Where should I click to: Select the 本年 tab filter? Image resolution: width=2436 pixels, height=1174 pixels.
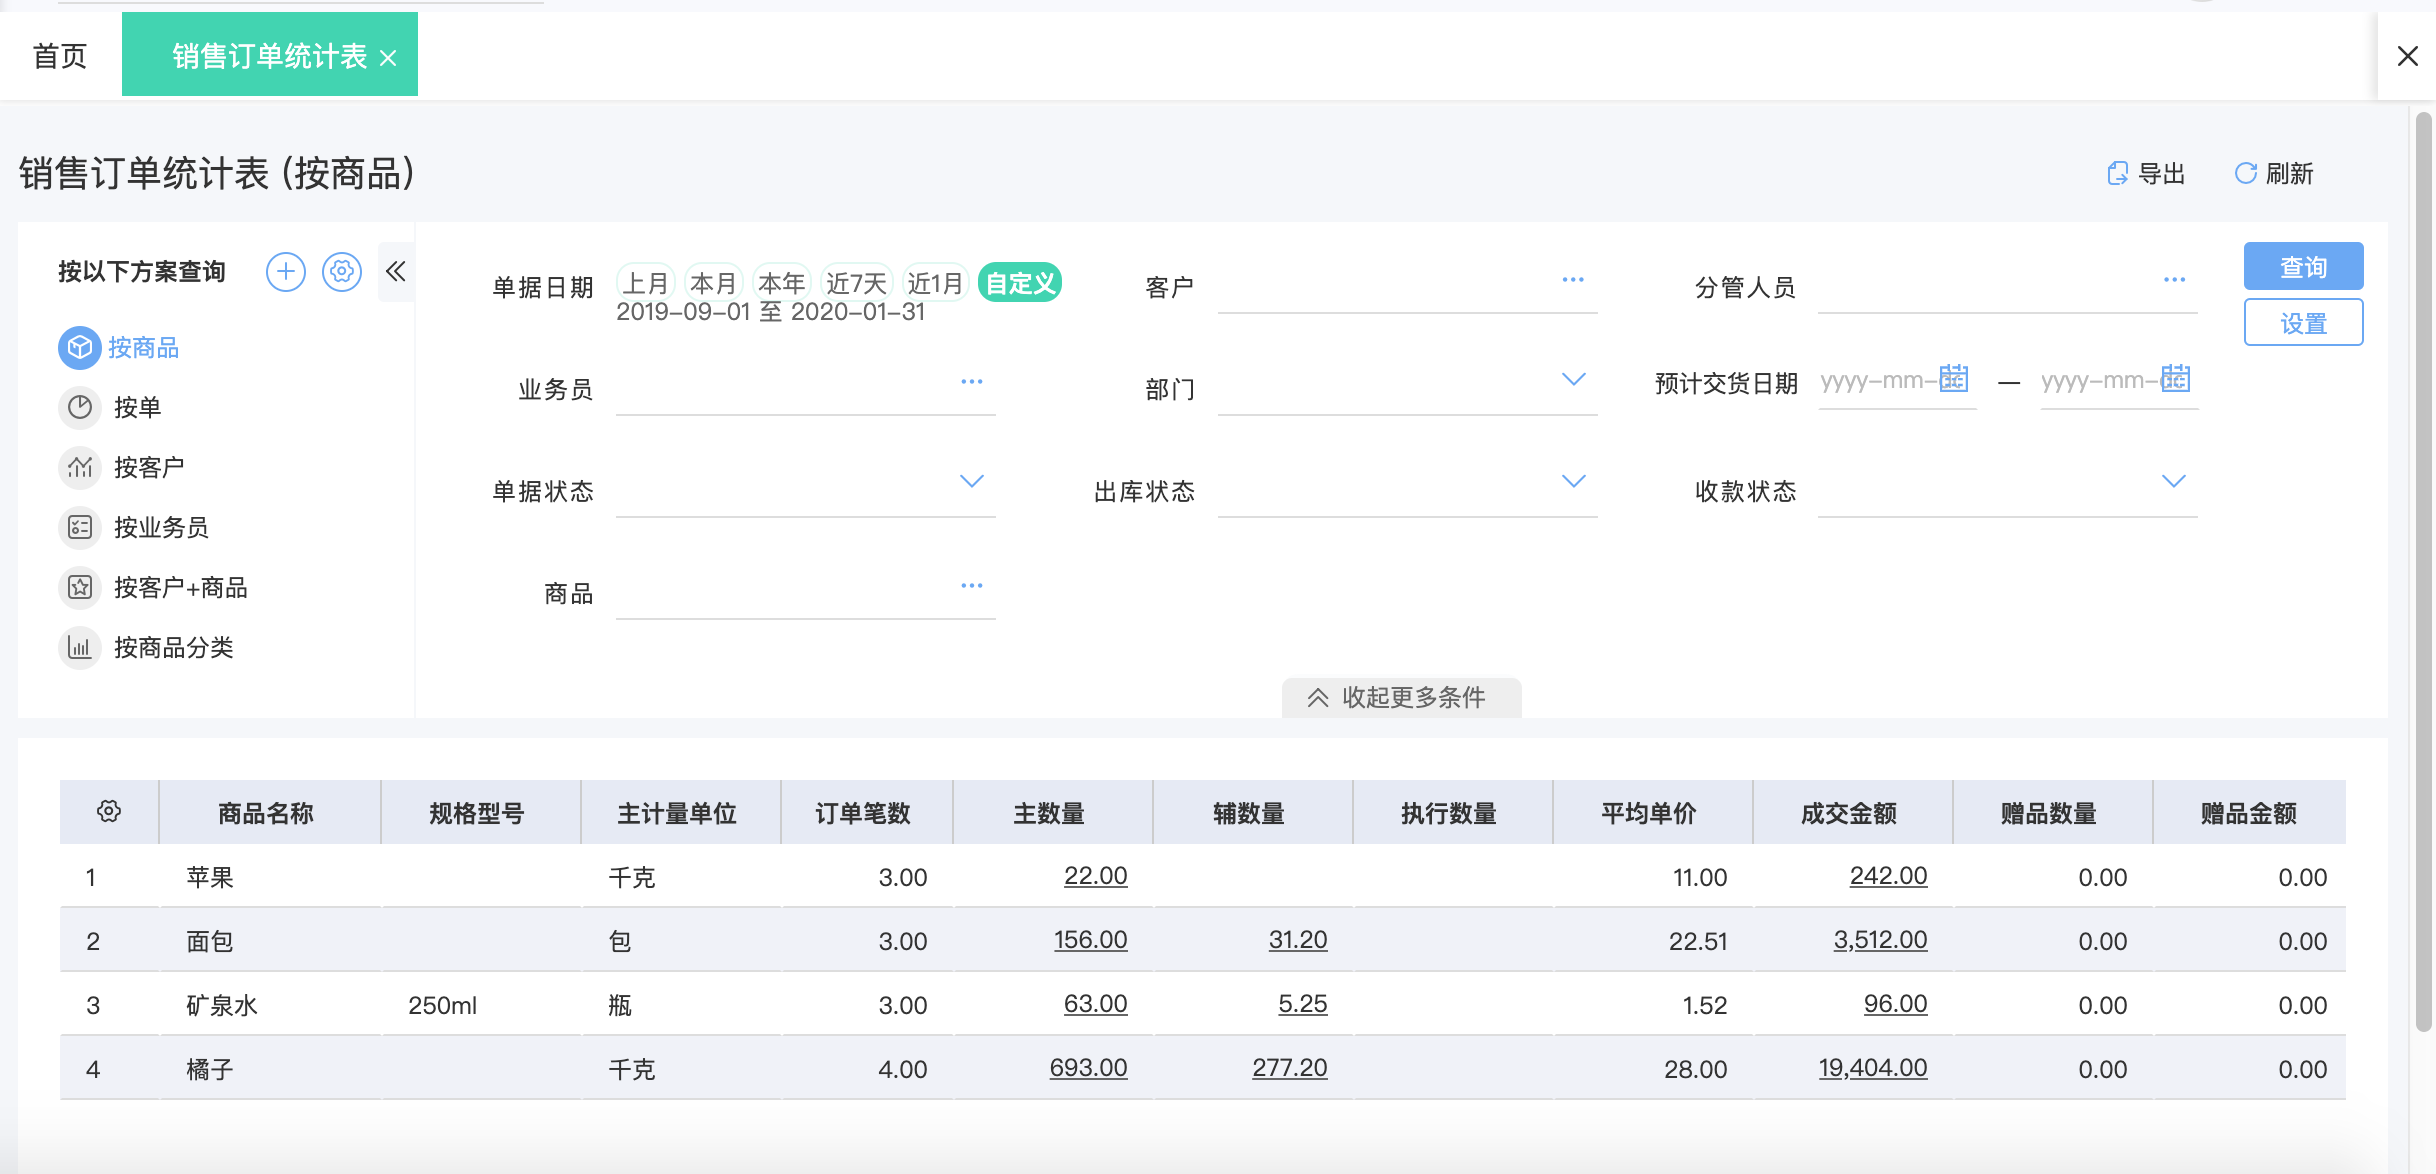[x=780, y=281]
